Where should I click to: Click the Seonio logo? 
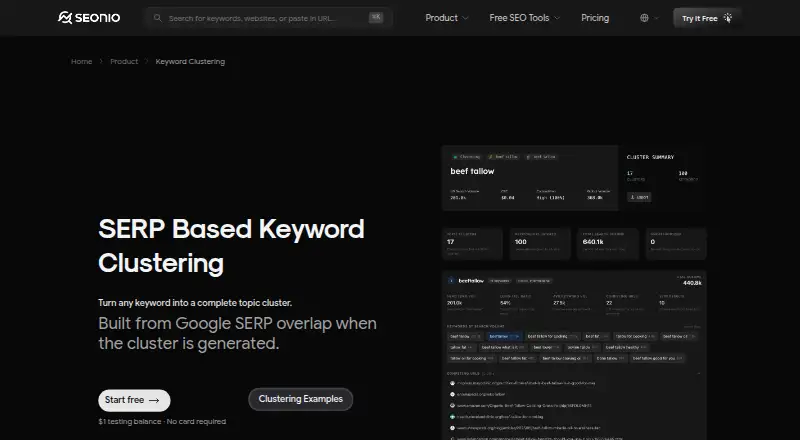(x=89, y=18)
